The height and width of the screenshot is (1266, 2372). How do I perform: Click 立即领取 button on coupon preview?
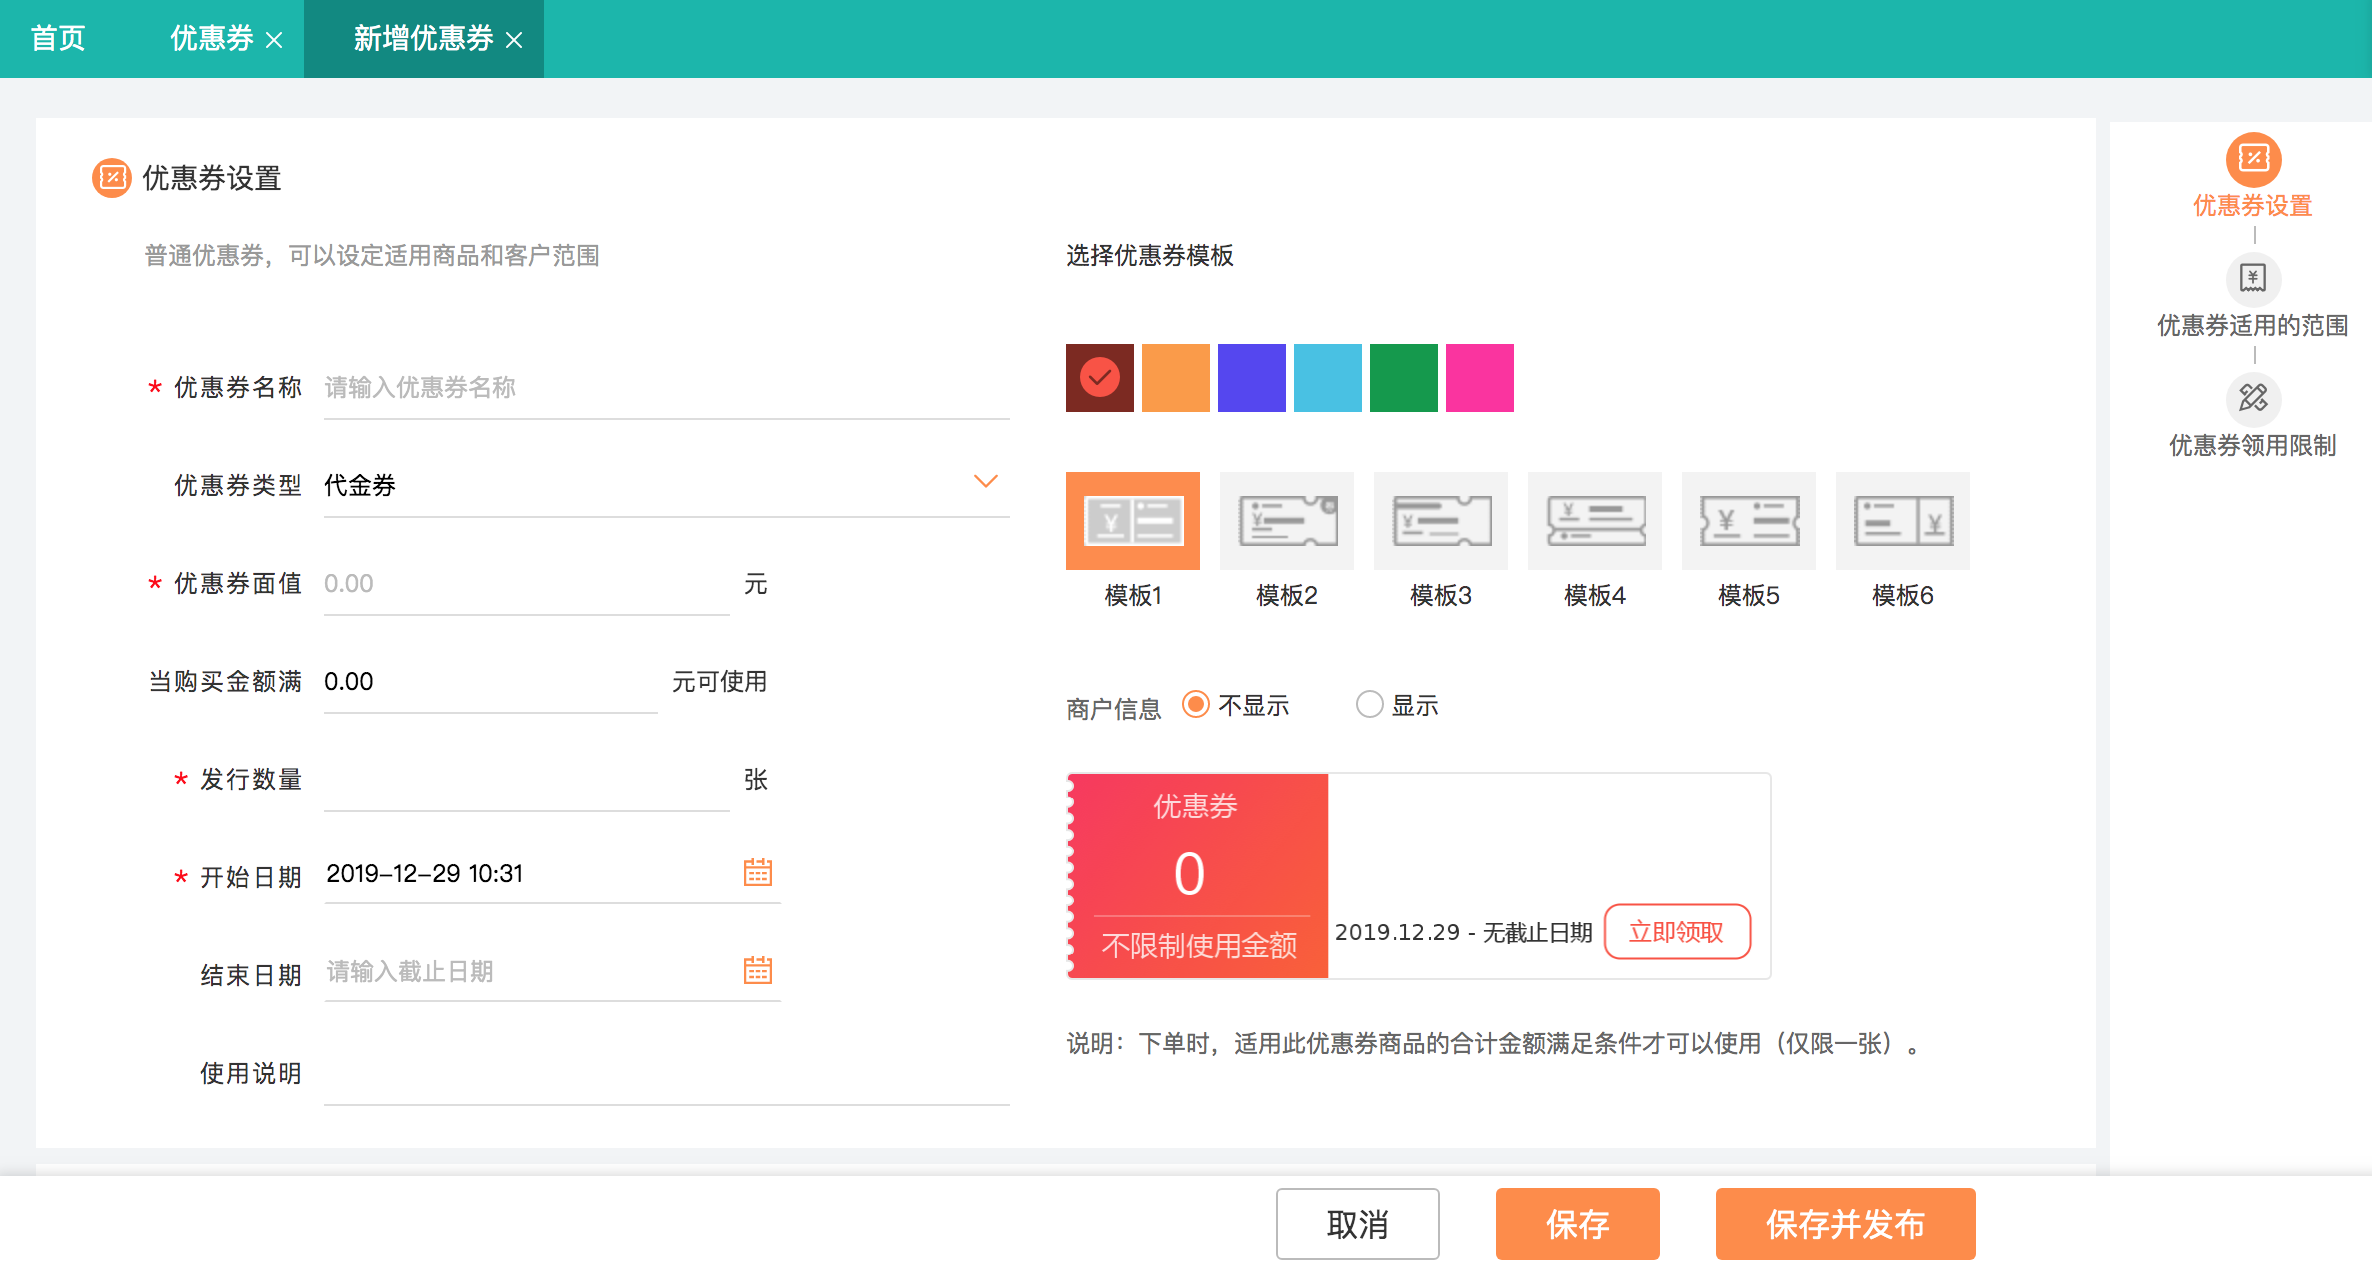click(1677, 930)
